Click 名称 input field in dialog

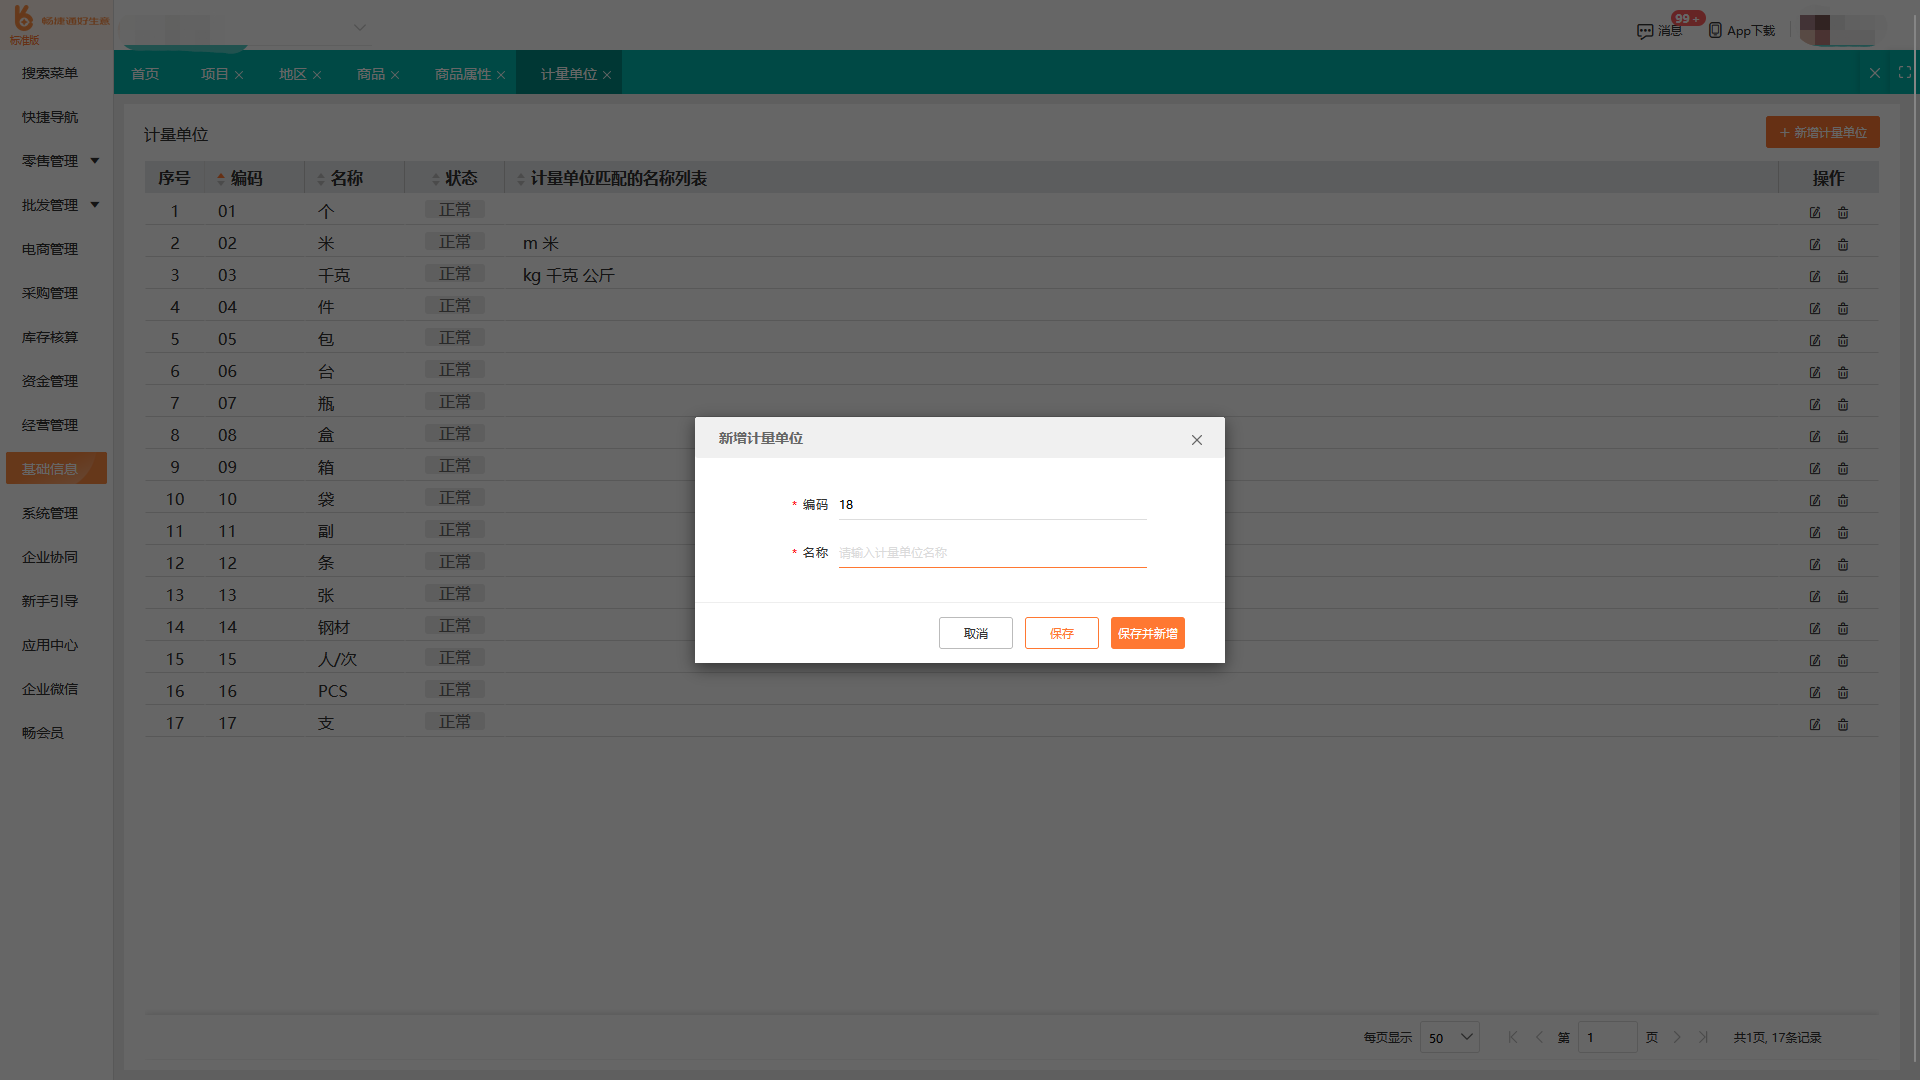(x=990, y=553)
